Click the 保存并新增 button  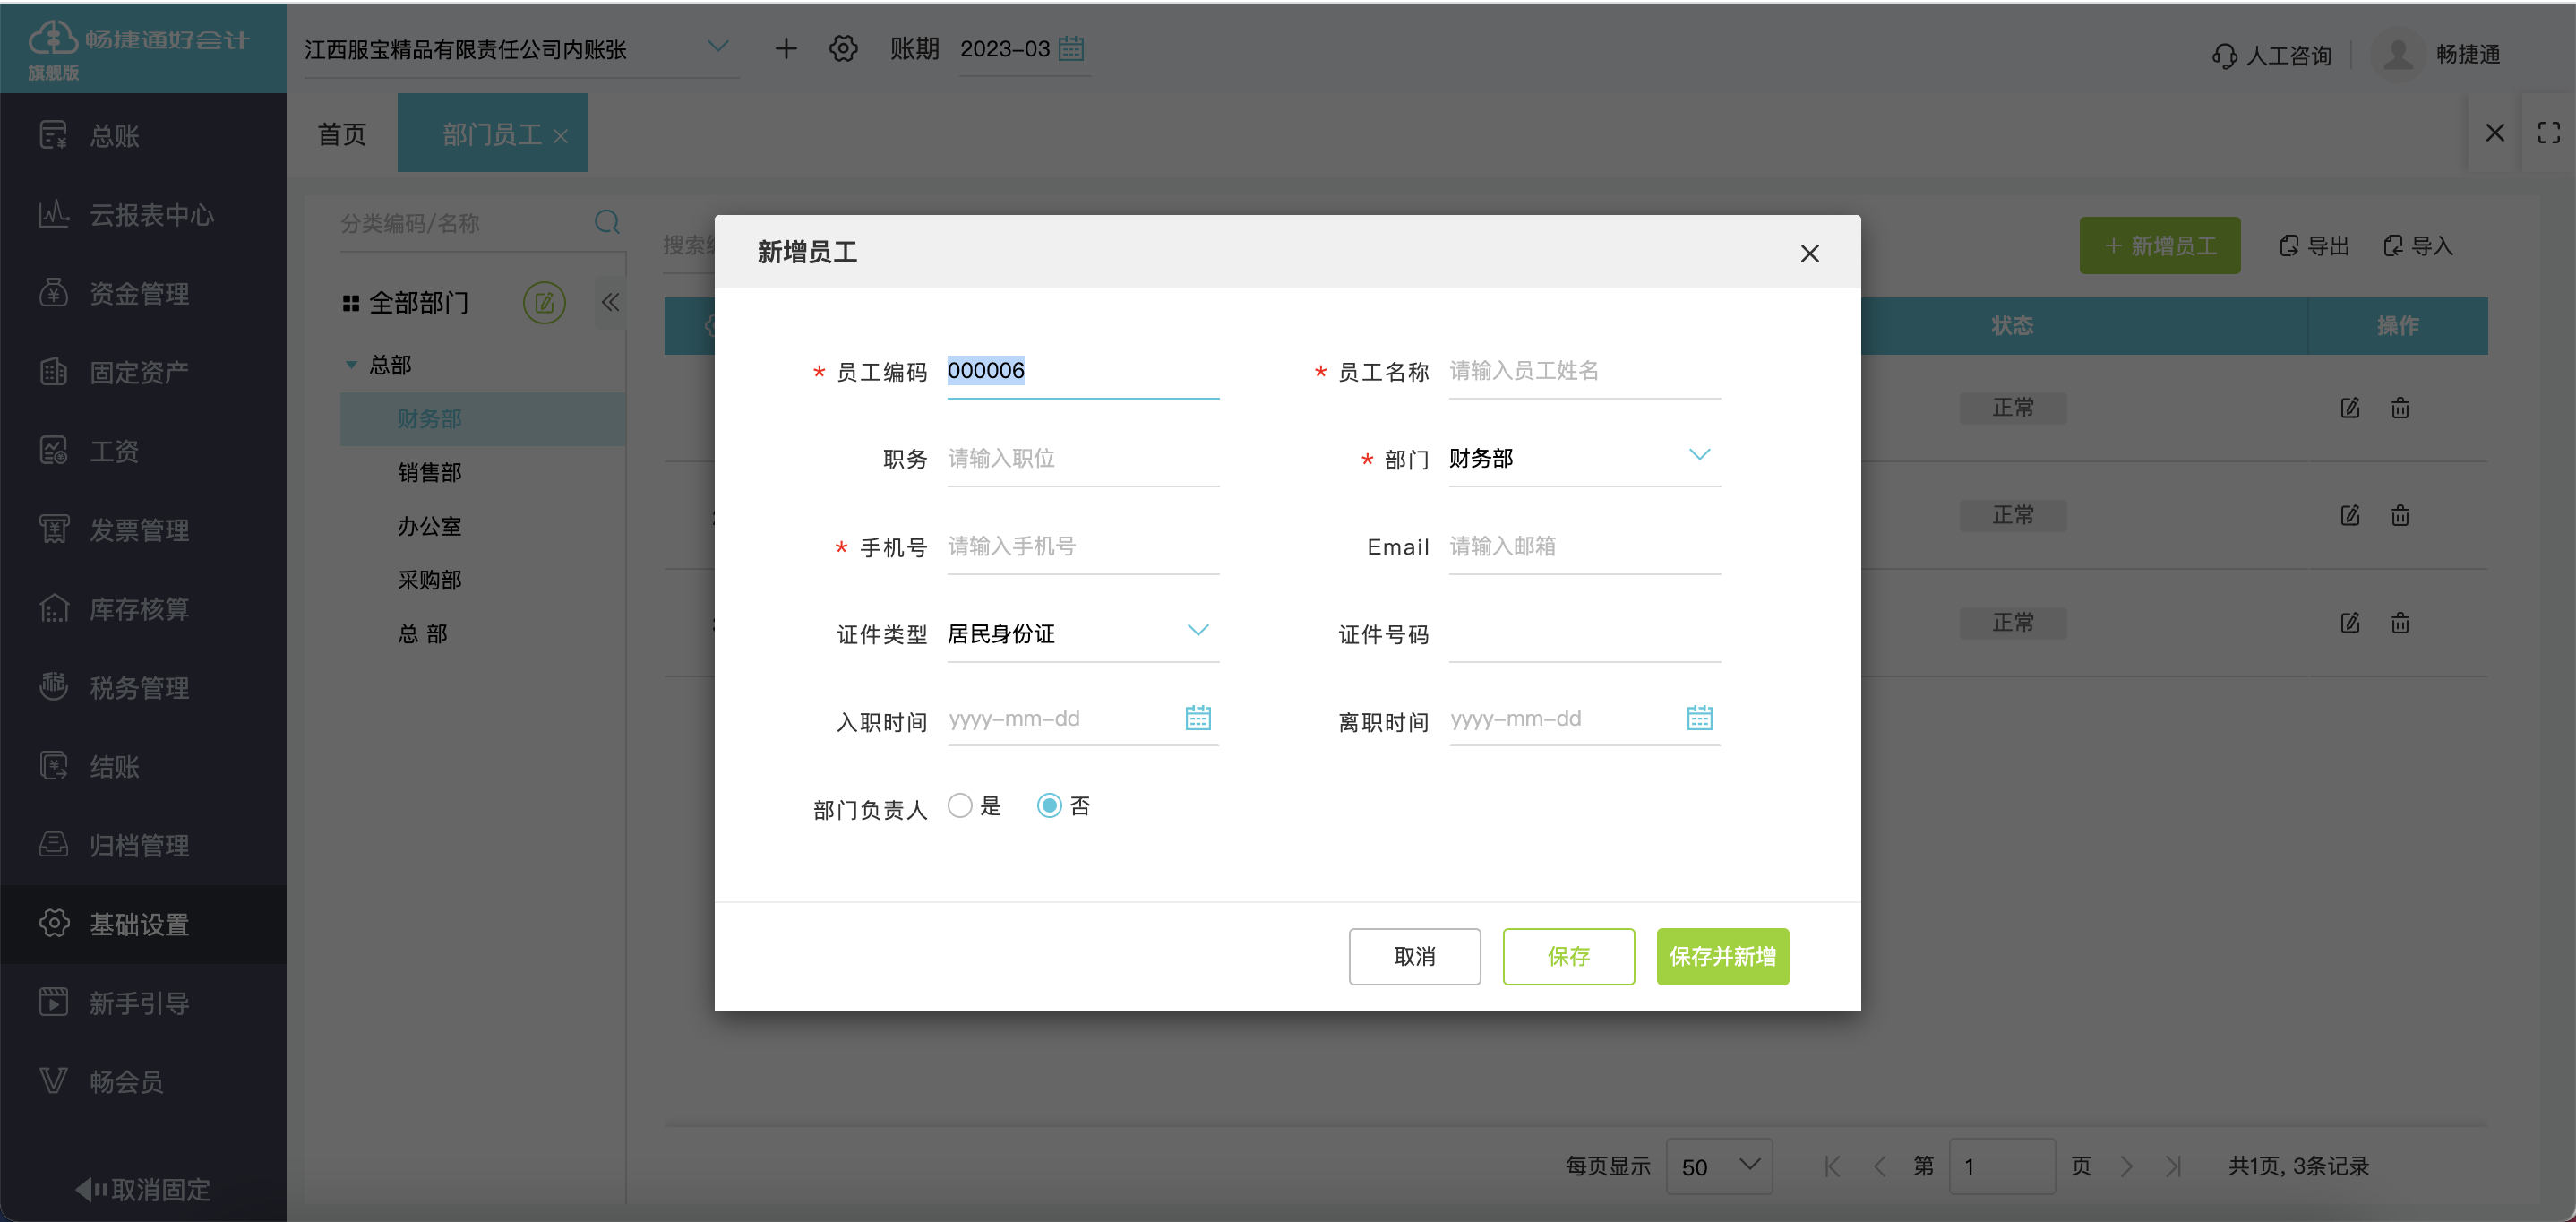coord(1723,956)
